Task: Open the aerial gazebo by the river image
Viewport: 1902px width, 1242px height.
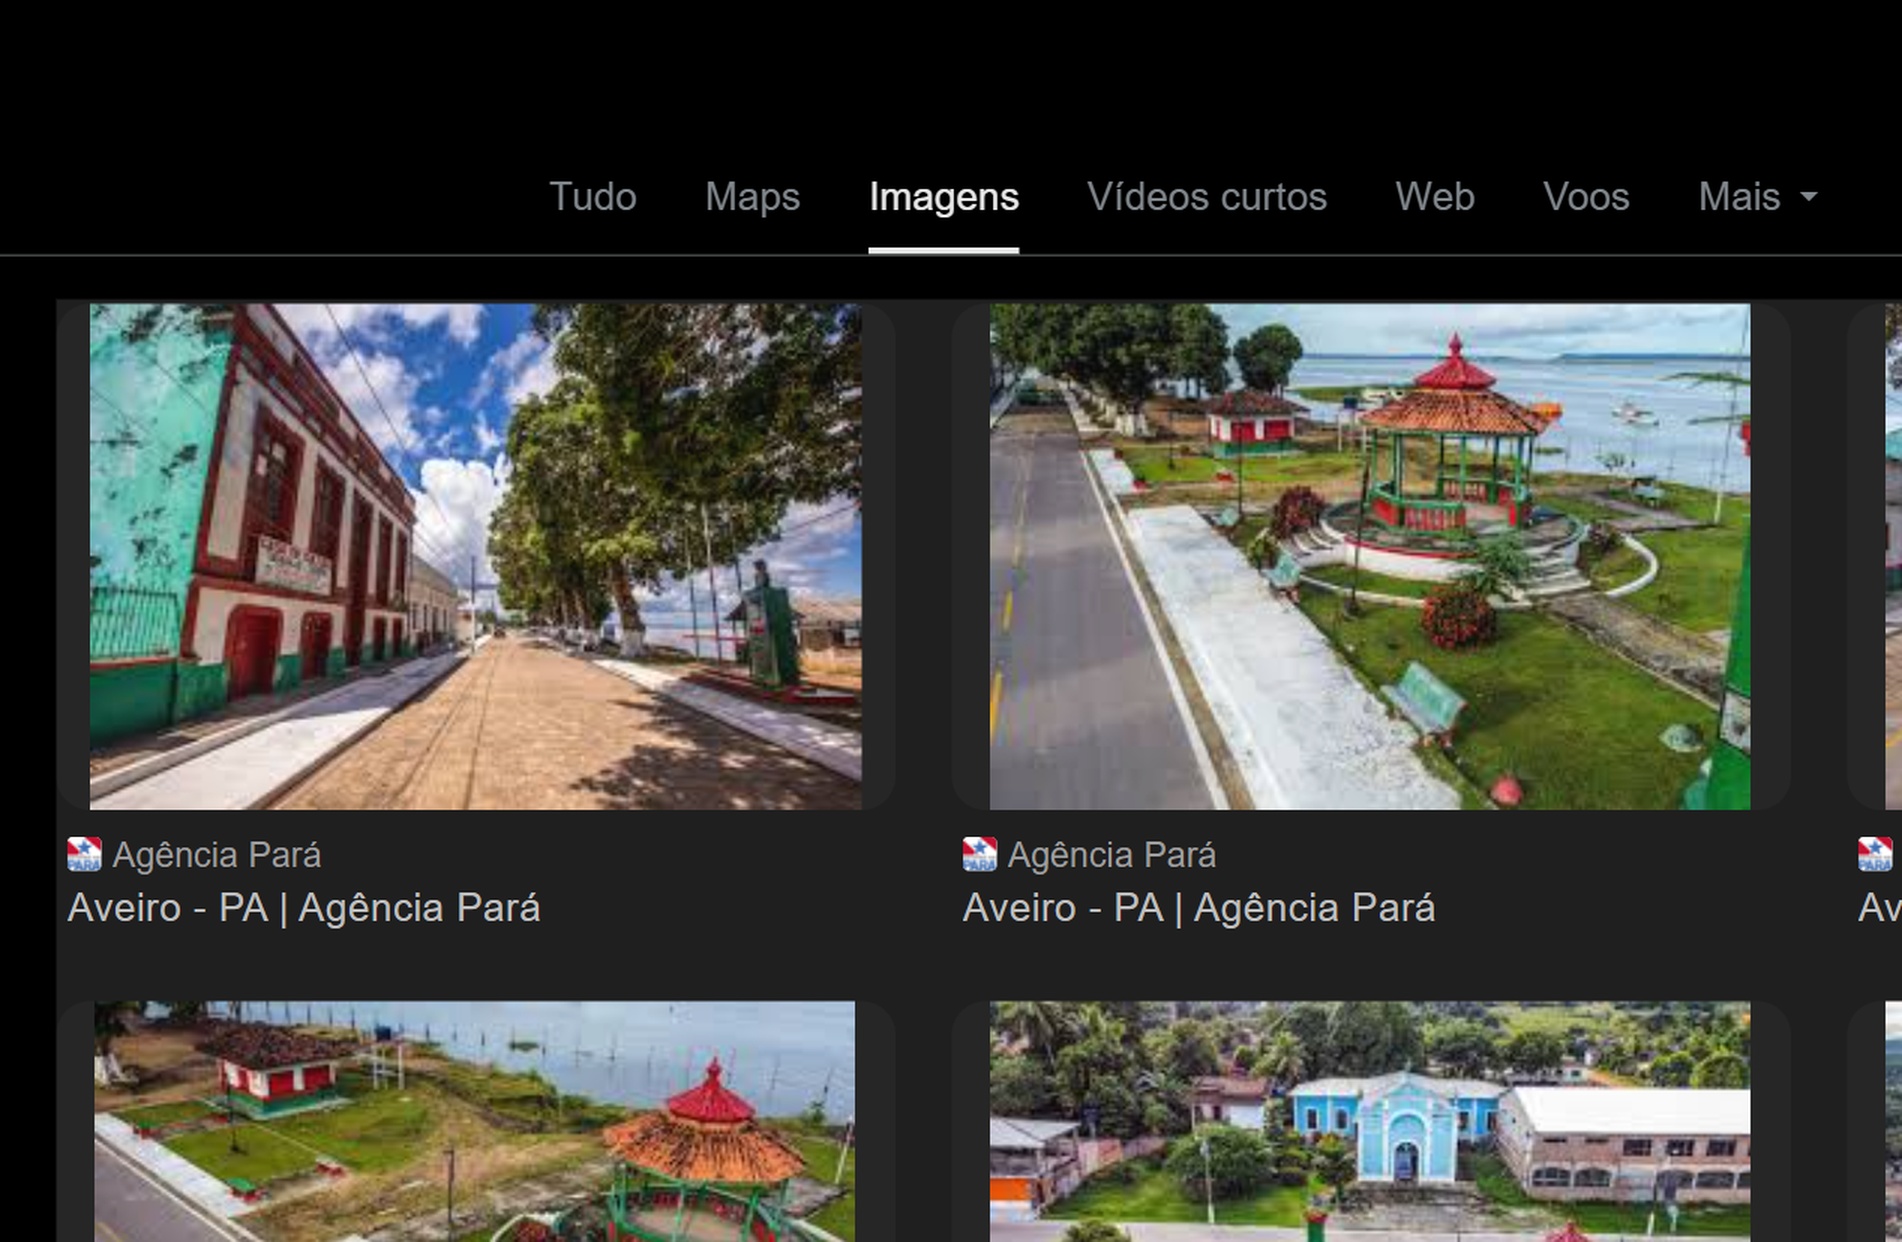Action: [1369, 556]
